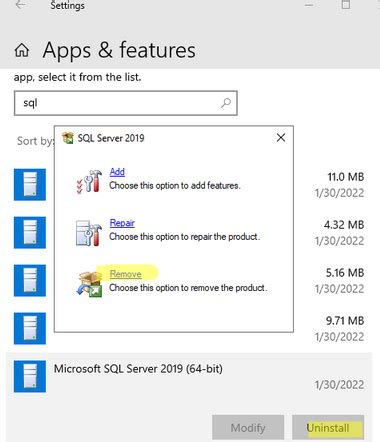Select the app icon beside 11.0 MB

point(30,185)
